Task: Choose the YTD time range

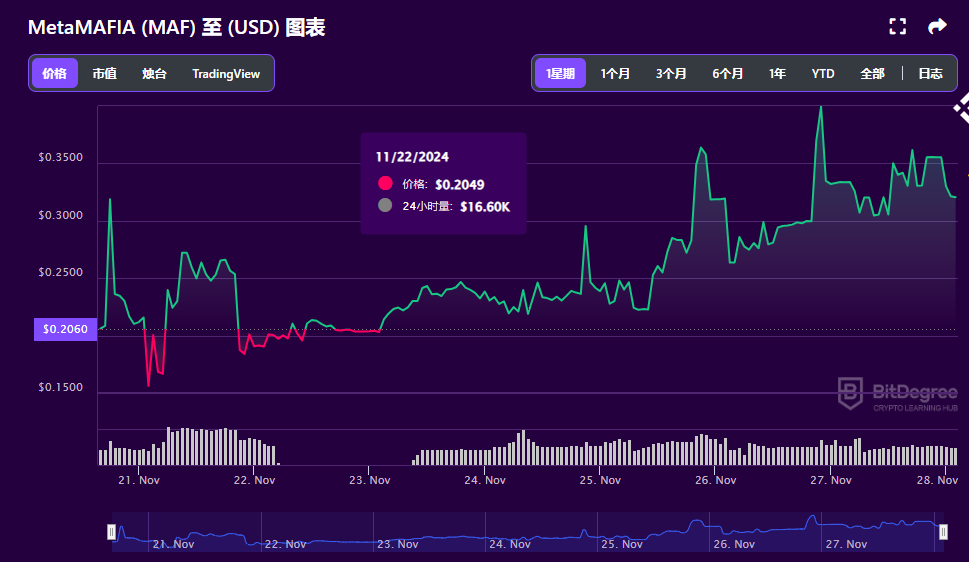Action: click(x=823, y=73)
